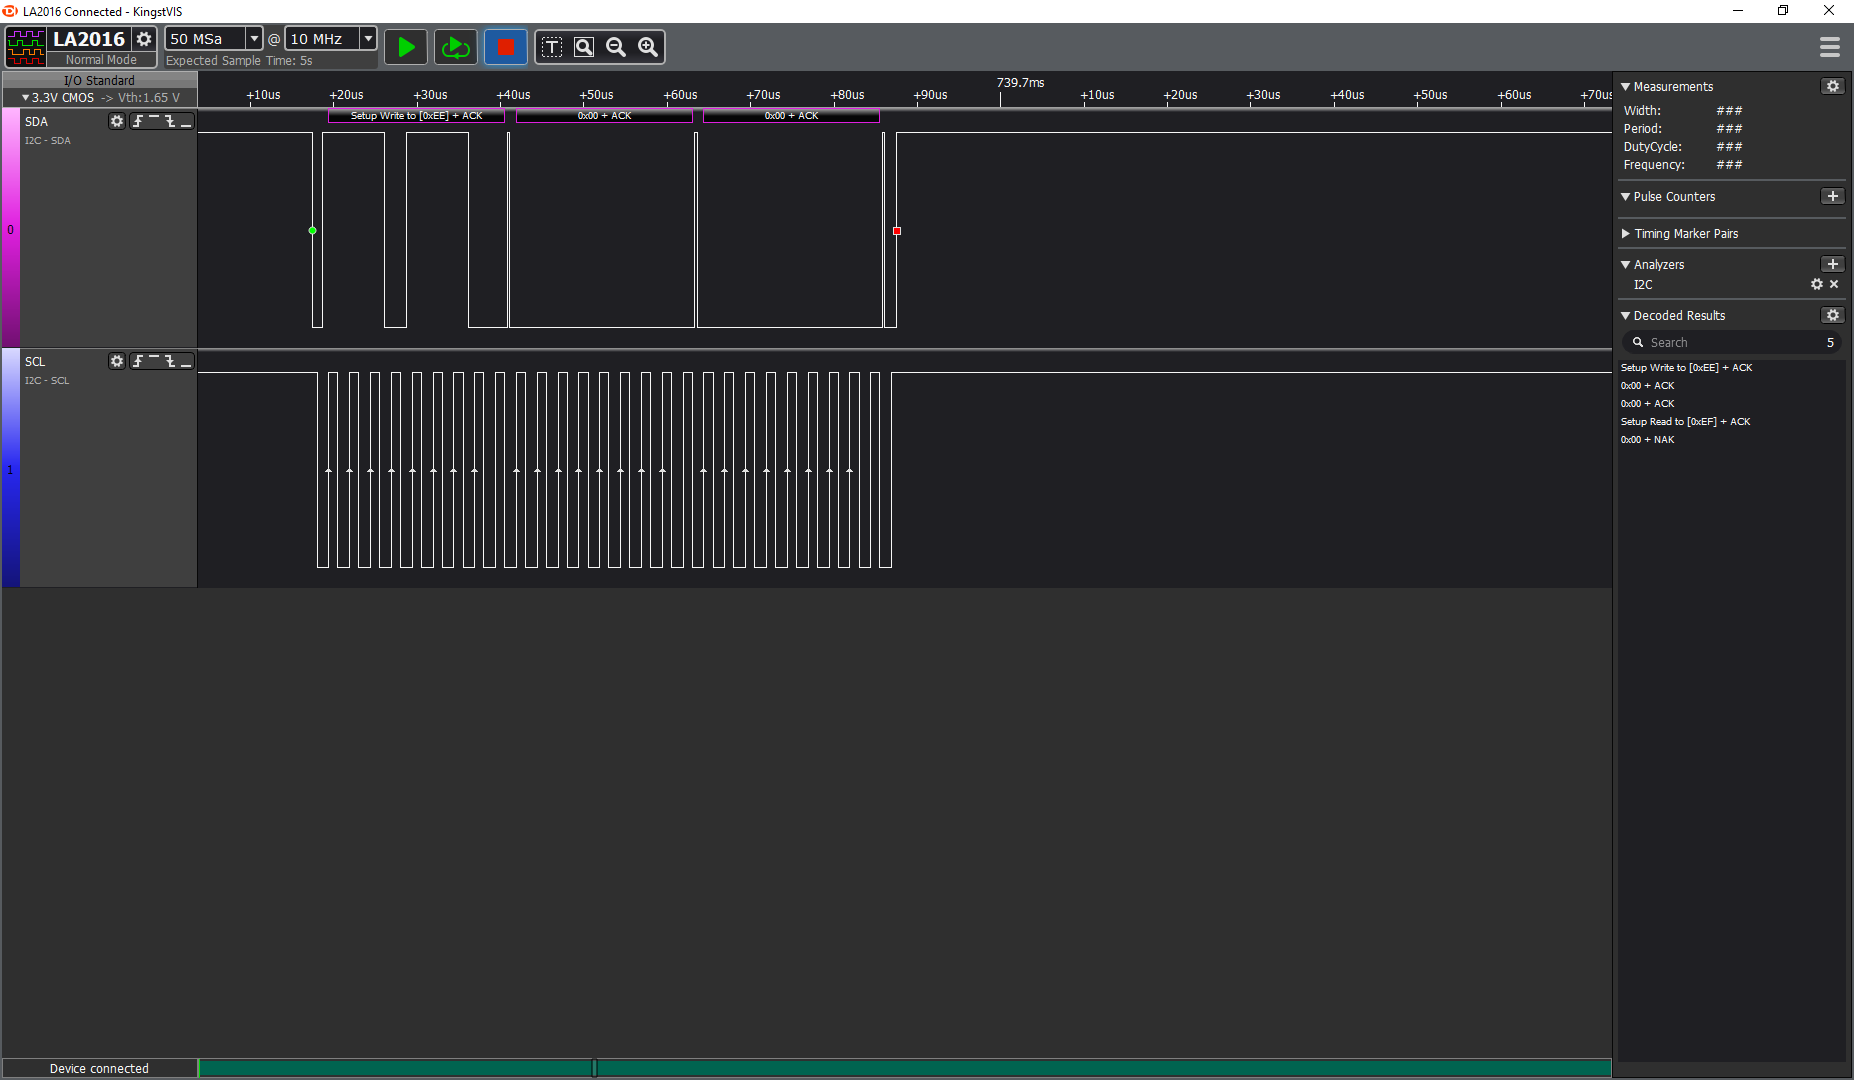This screenshot has height=1080, width=1854.
Task: Add a new pulse counter with plus button
Action: 1833,196
